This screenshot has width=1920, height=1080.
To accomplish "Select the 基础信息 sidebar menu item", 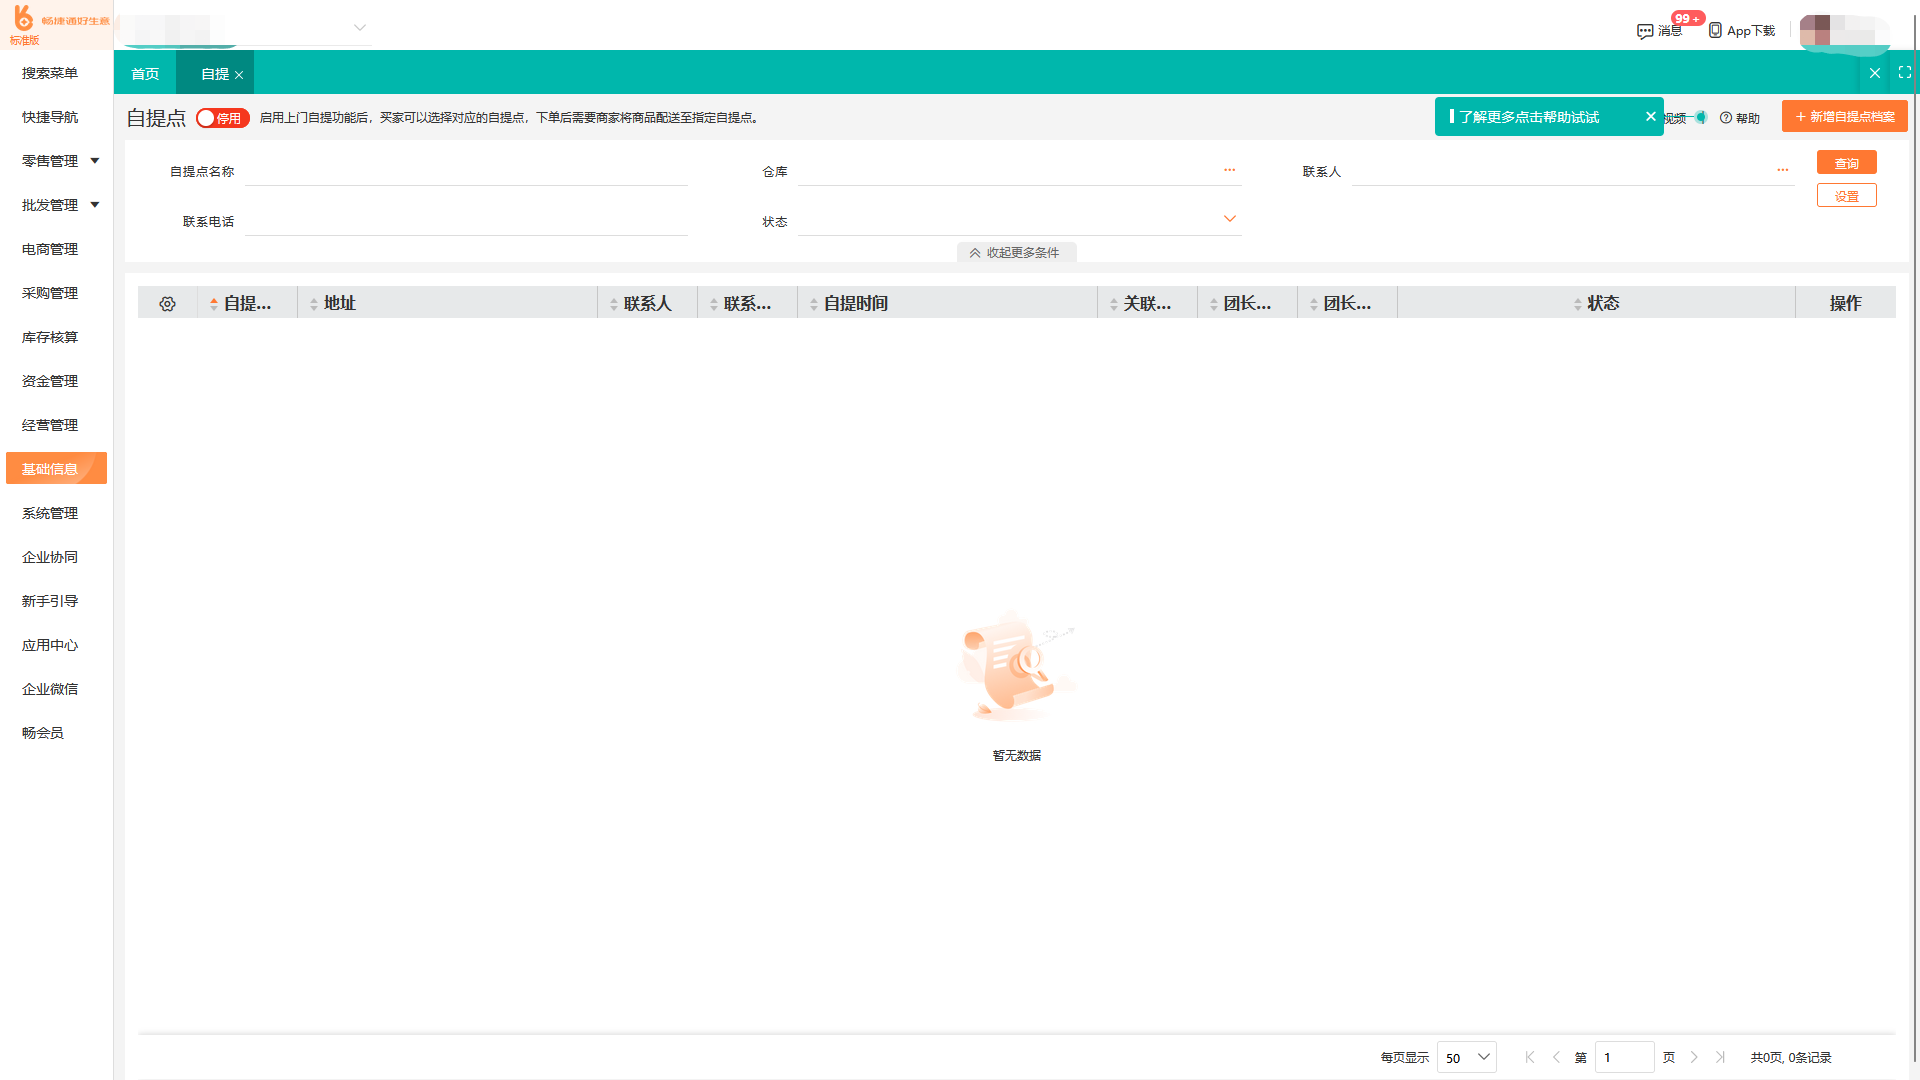I will pos(51,468).
